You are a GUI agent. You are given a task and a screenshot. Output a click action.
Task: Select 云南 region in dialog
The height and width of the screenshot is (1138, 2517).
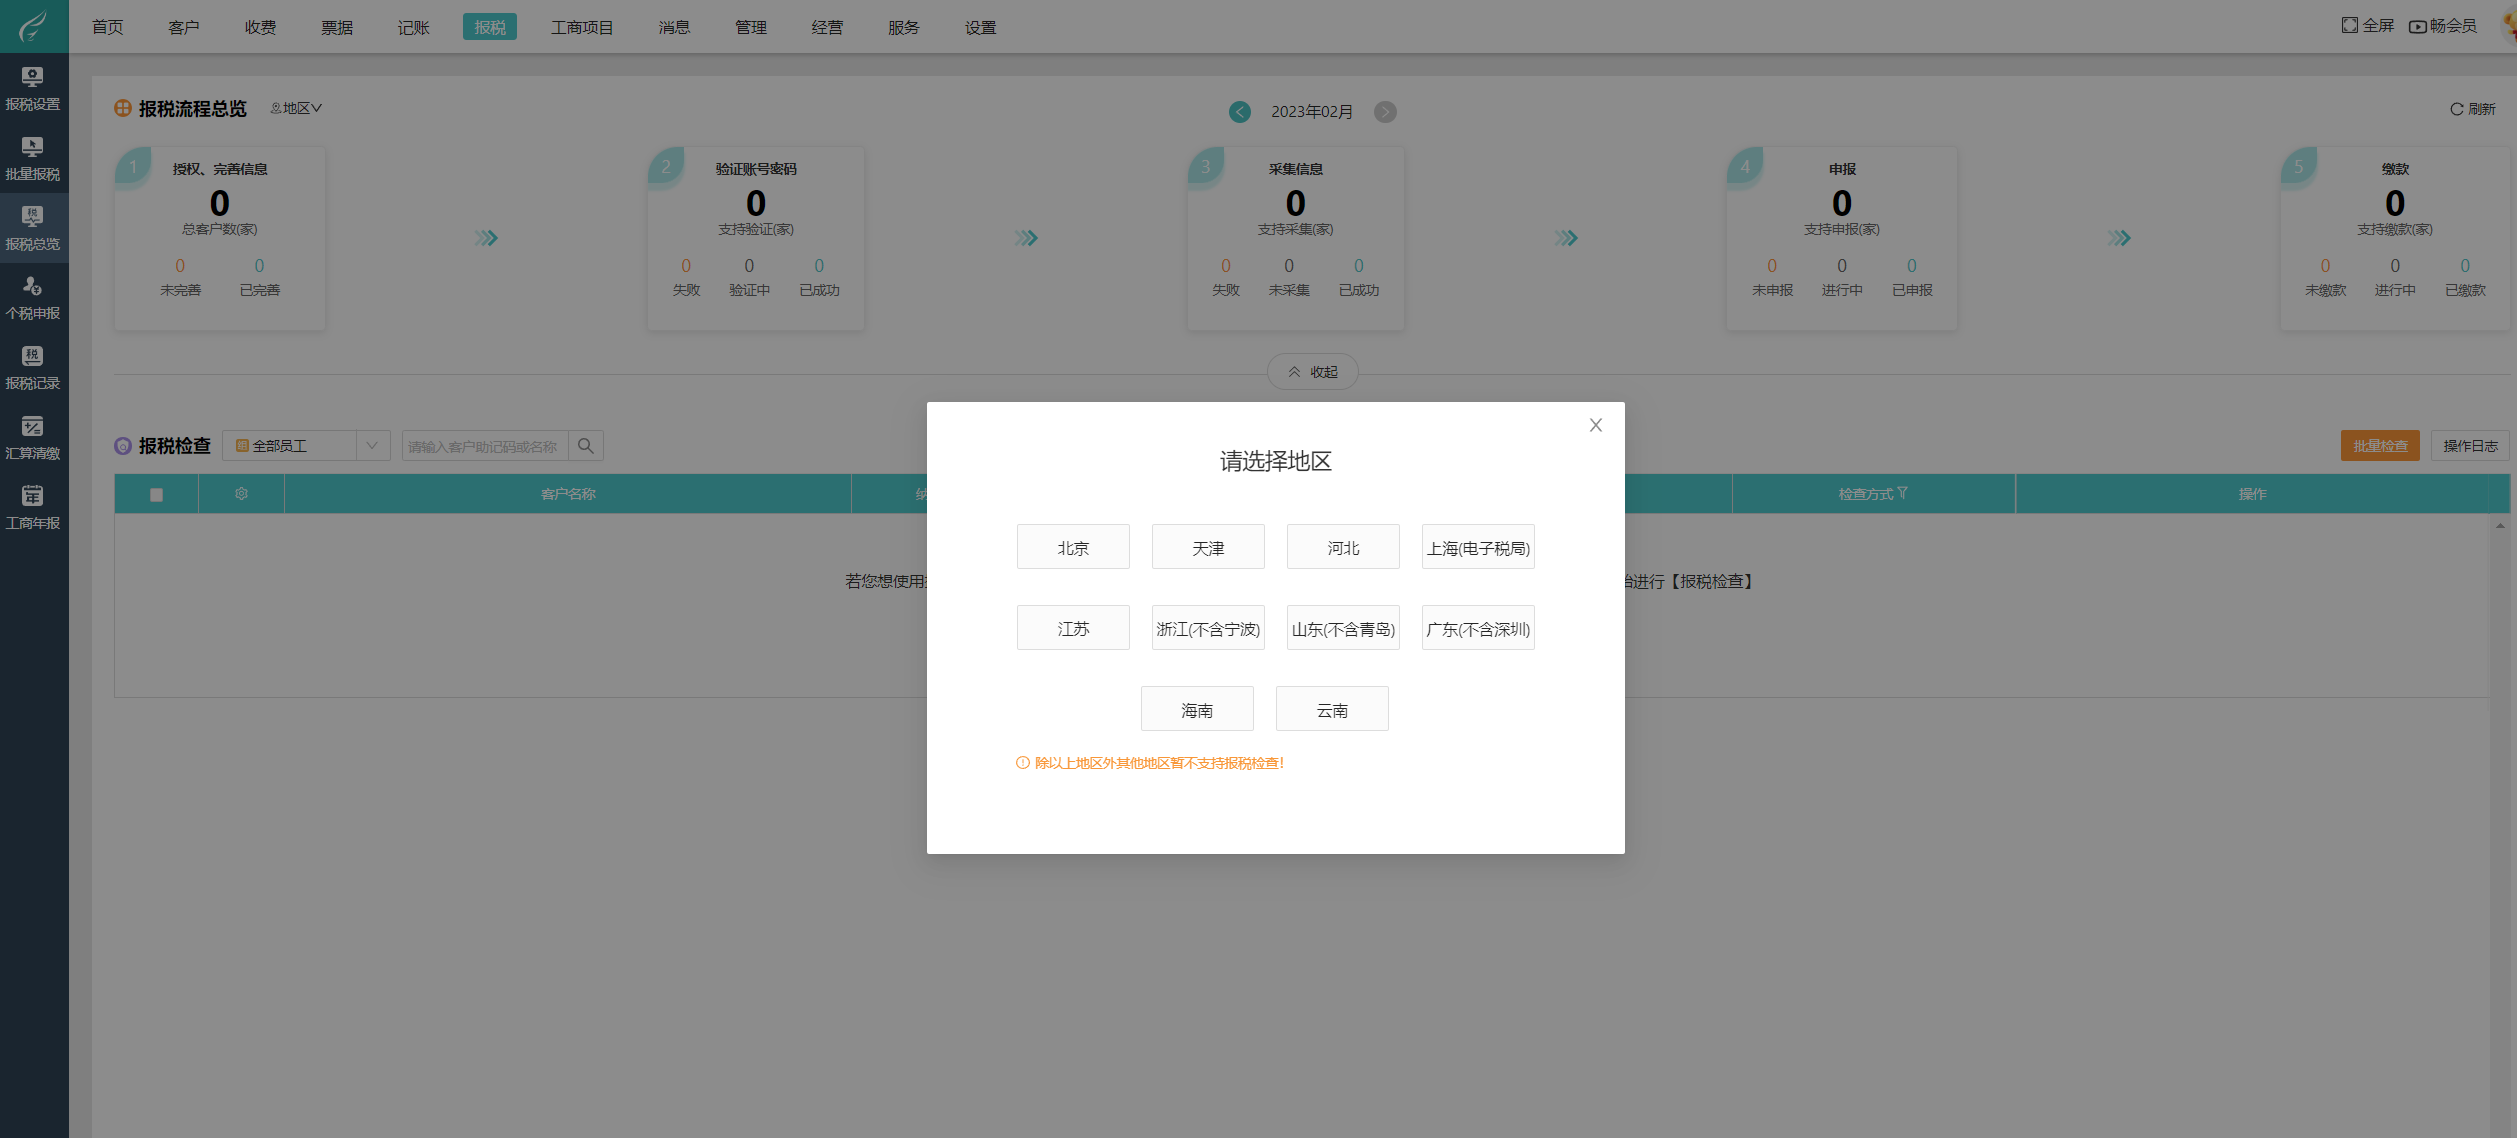point(1332,709)
